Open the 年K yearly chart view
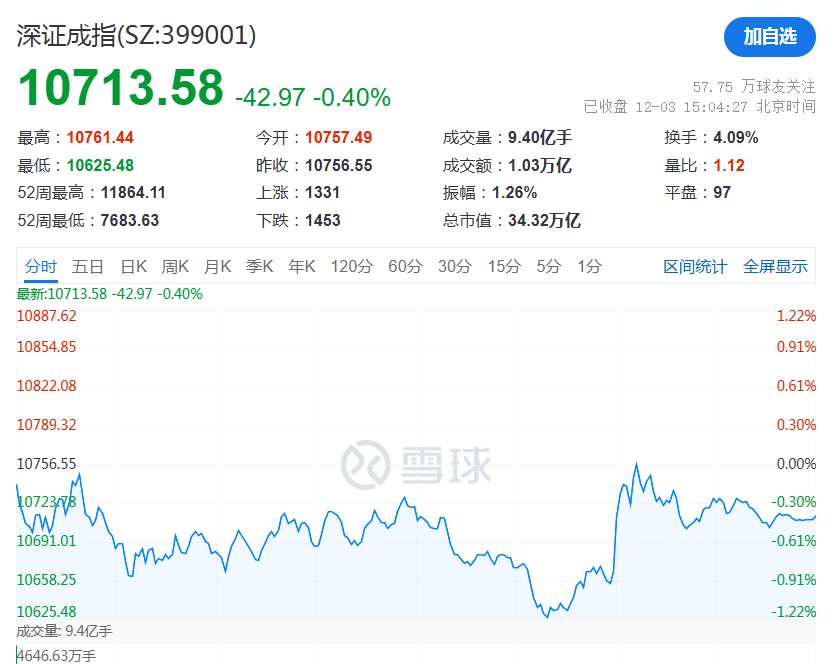The height and width of the screenshot is (664, 836). (302, 267)
